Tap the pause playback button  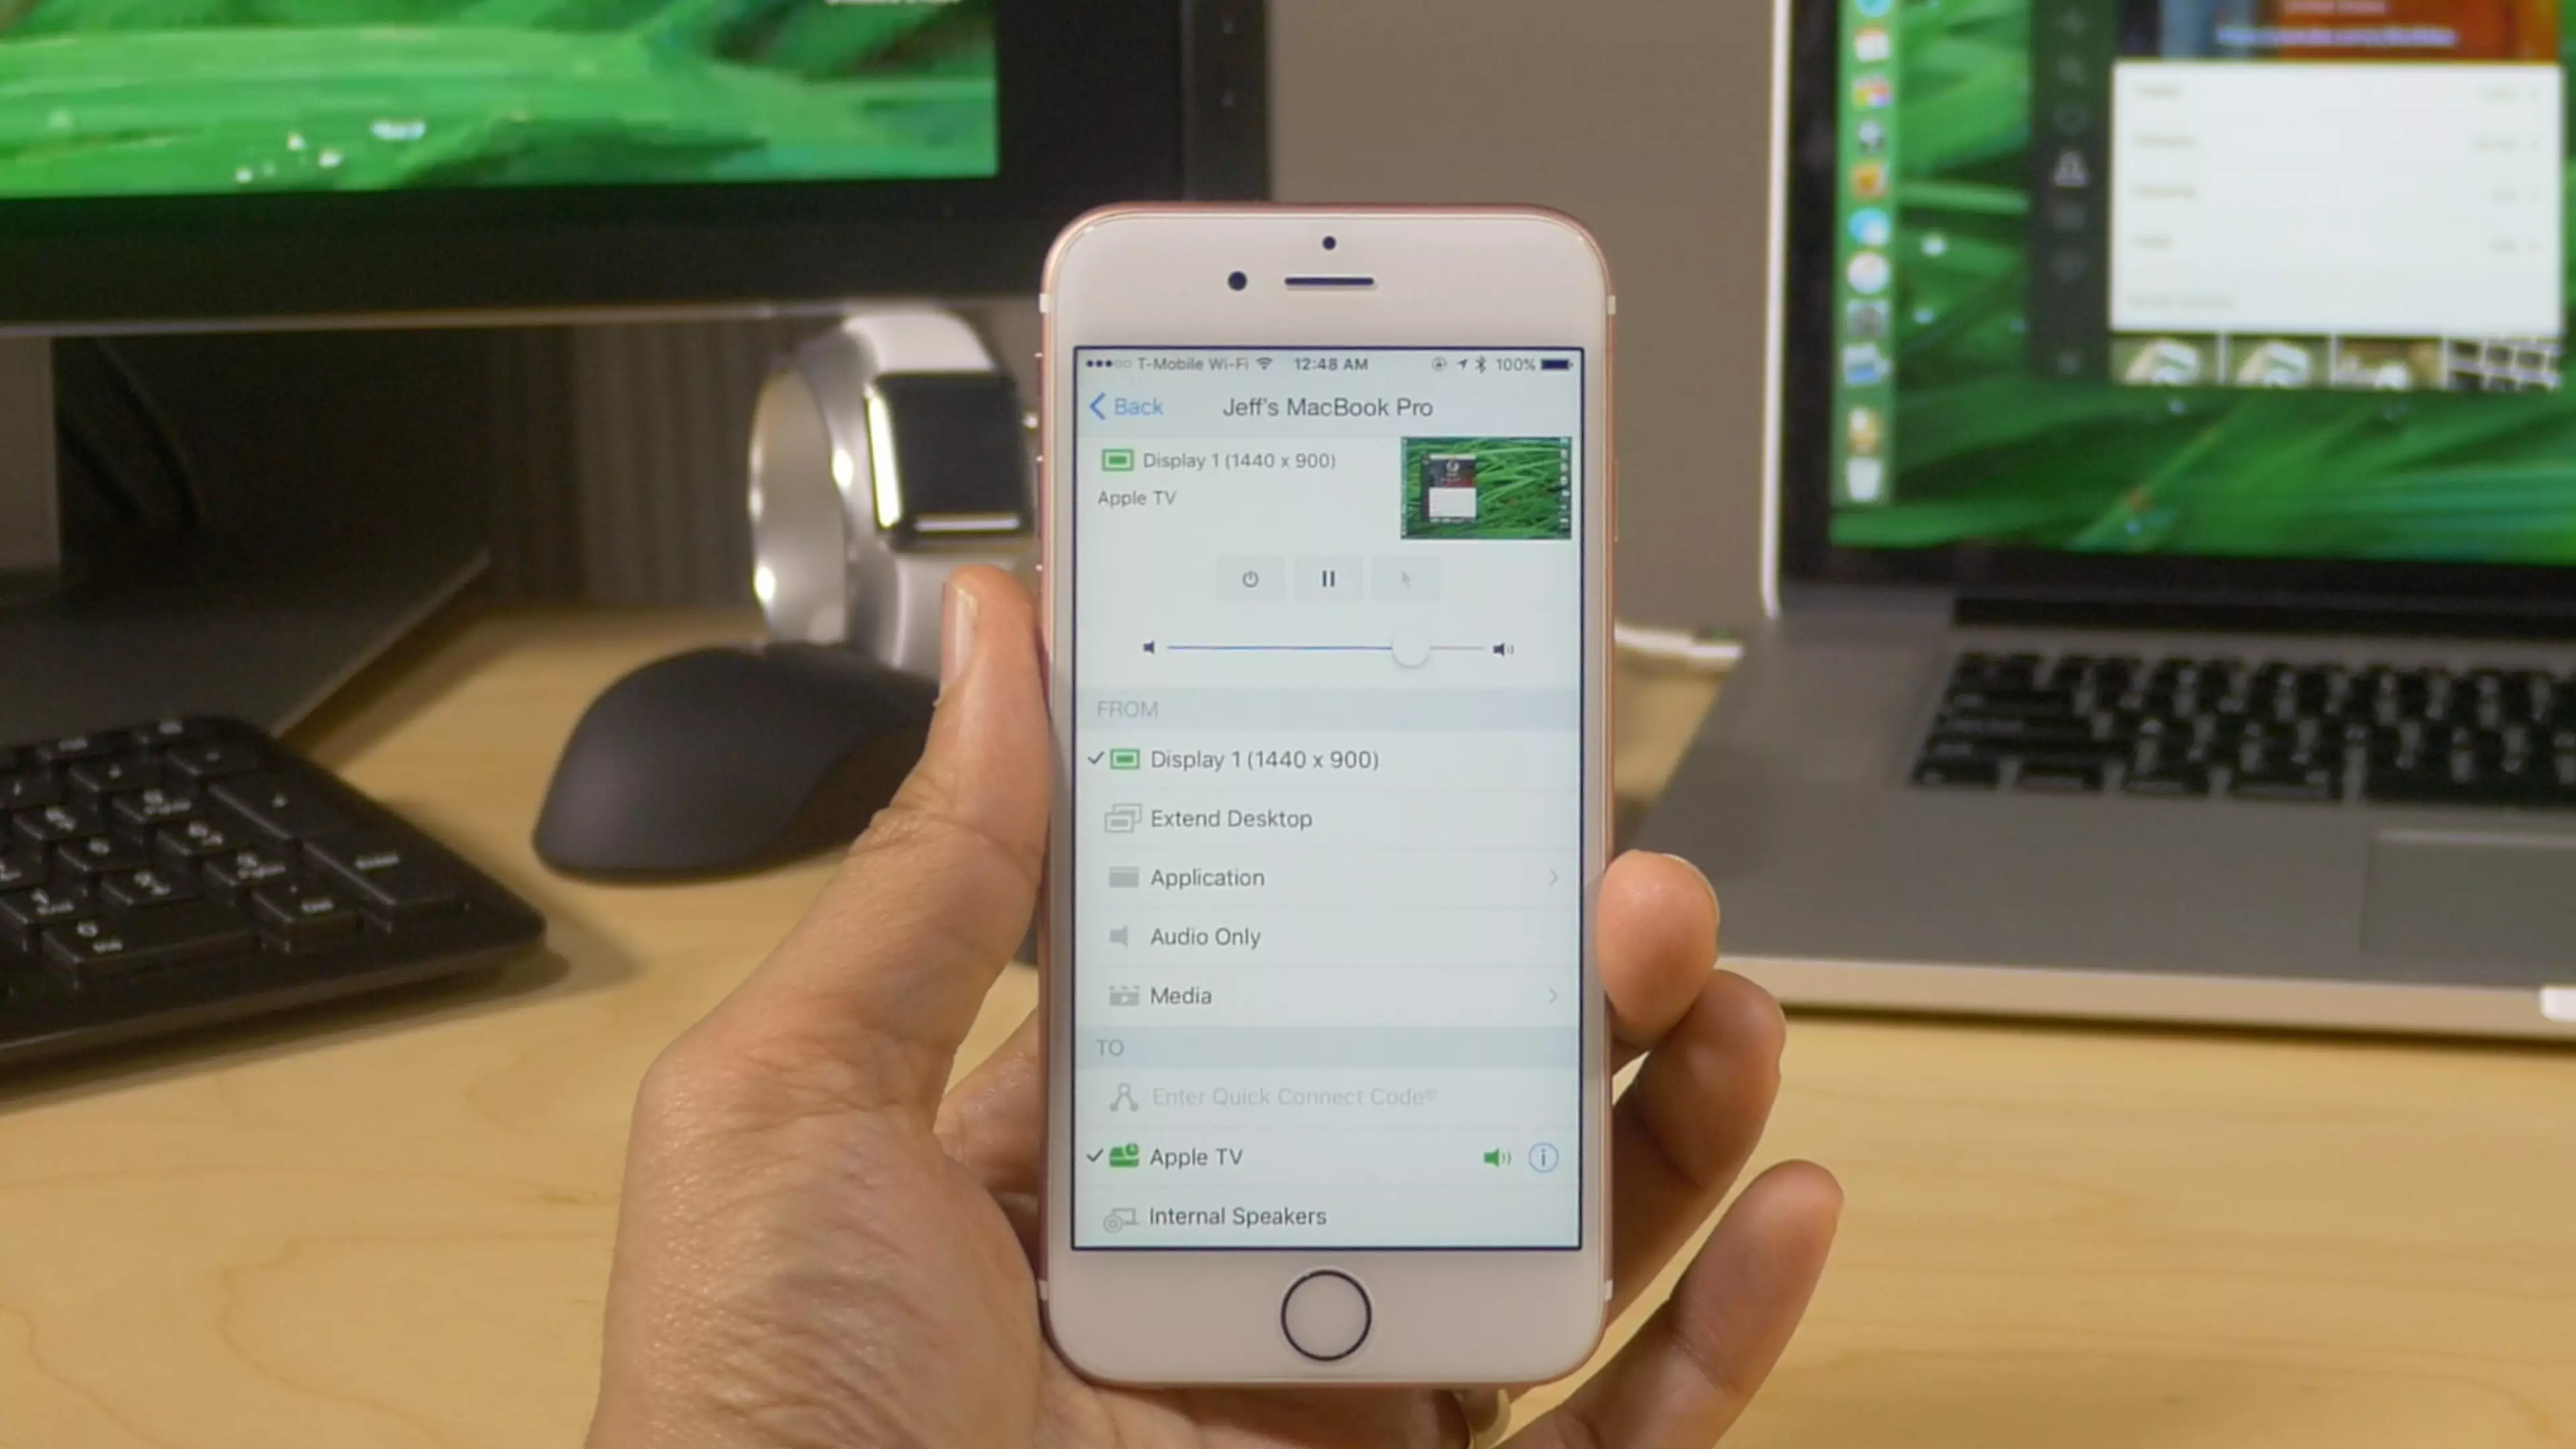(1327, 578)
